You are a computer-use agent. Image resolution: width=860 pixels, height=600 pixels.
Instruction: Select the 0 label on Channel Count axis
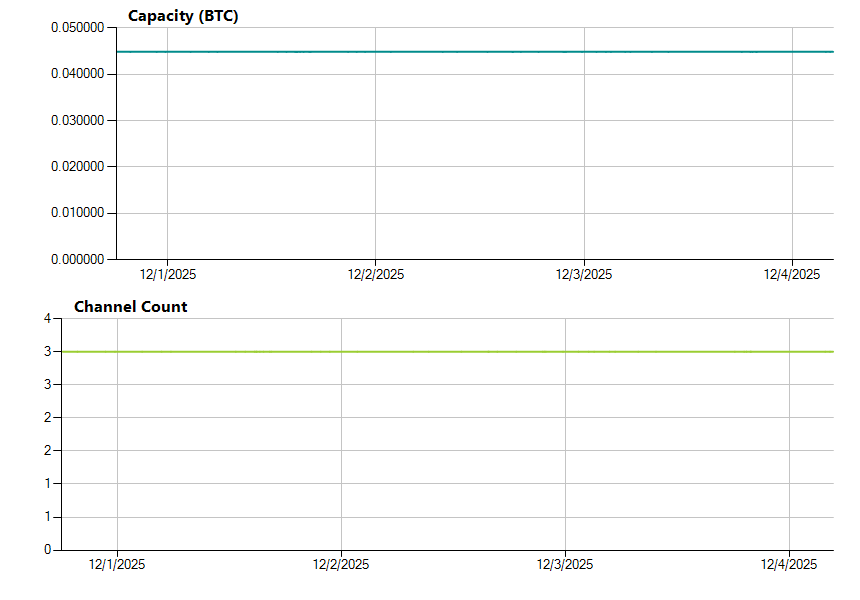47,550
